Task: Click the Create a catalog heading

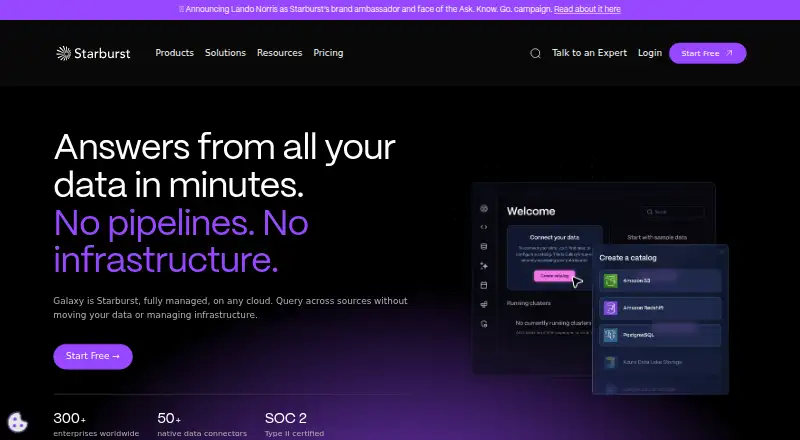Action: (628, 258)
